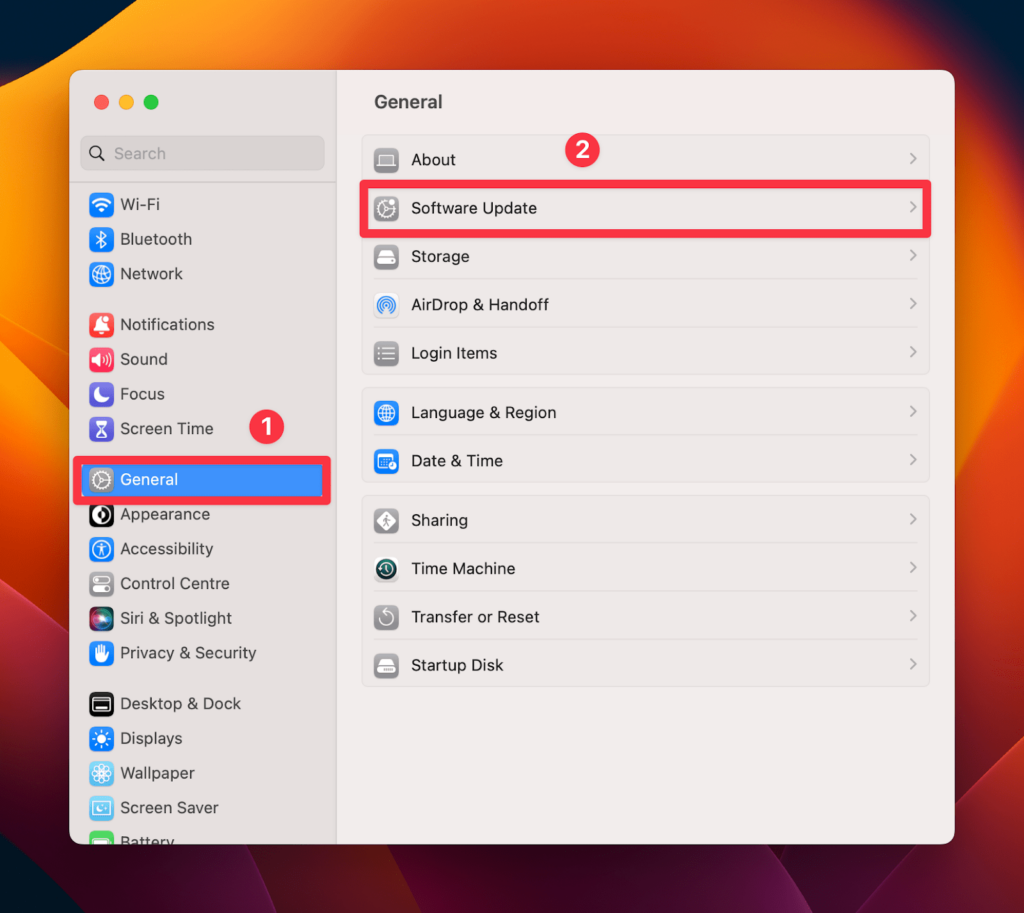Expand the Startup Disk chevron
The height and width of the screenshot is (913, 1024).
coord(913,664)
